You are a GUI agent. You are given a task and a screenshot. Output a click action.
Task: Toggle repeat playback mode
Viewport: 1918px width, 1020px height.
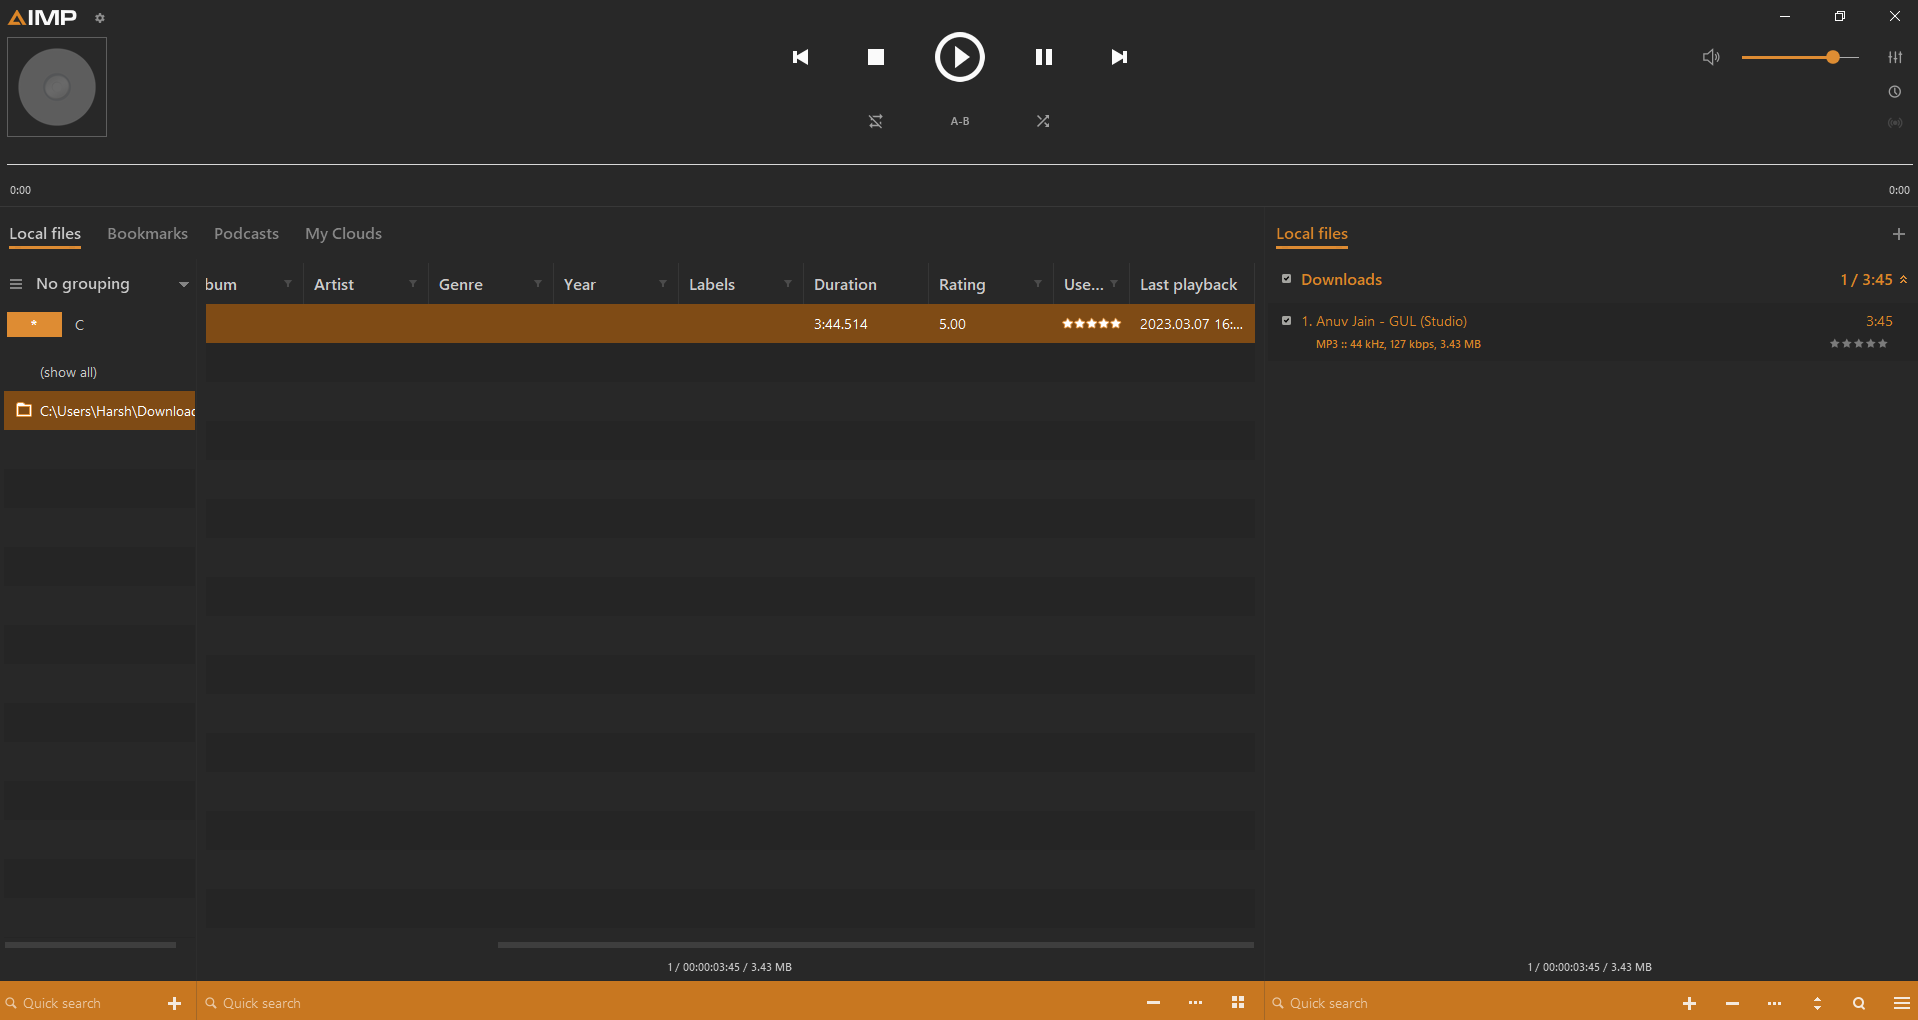[875, 121]
